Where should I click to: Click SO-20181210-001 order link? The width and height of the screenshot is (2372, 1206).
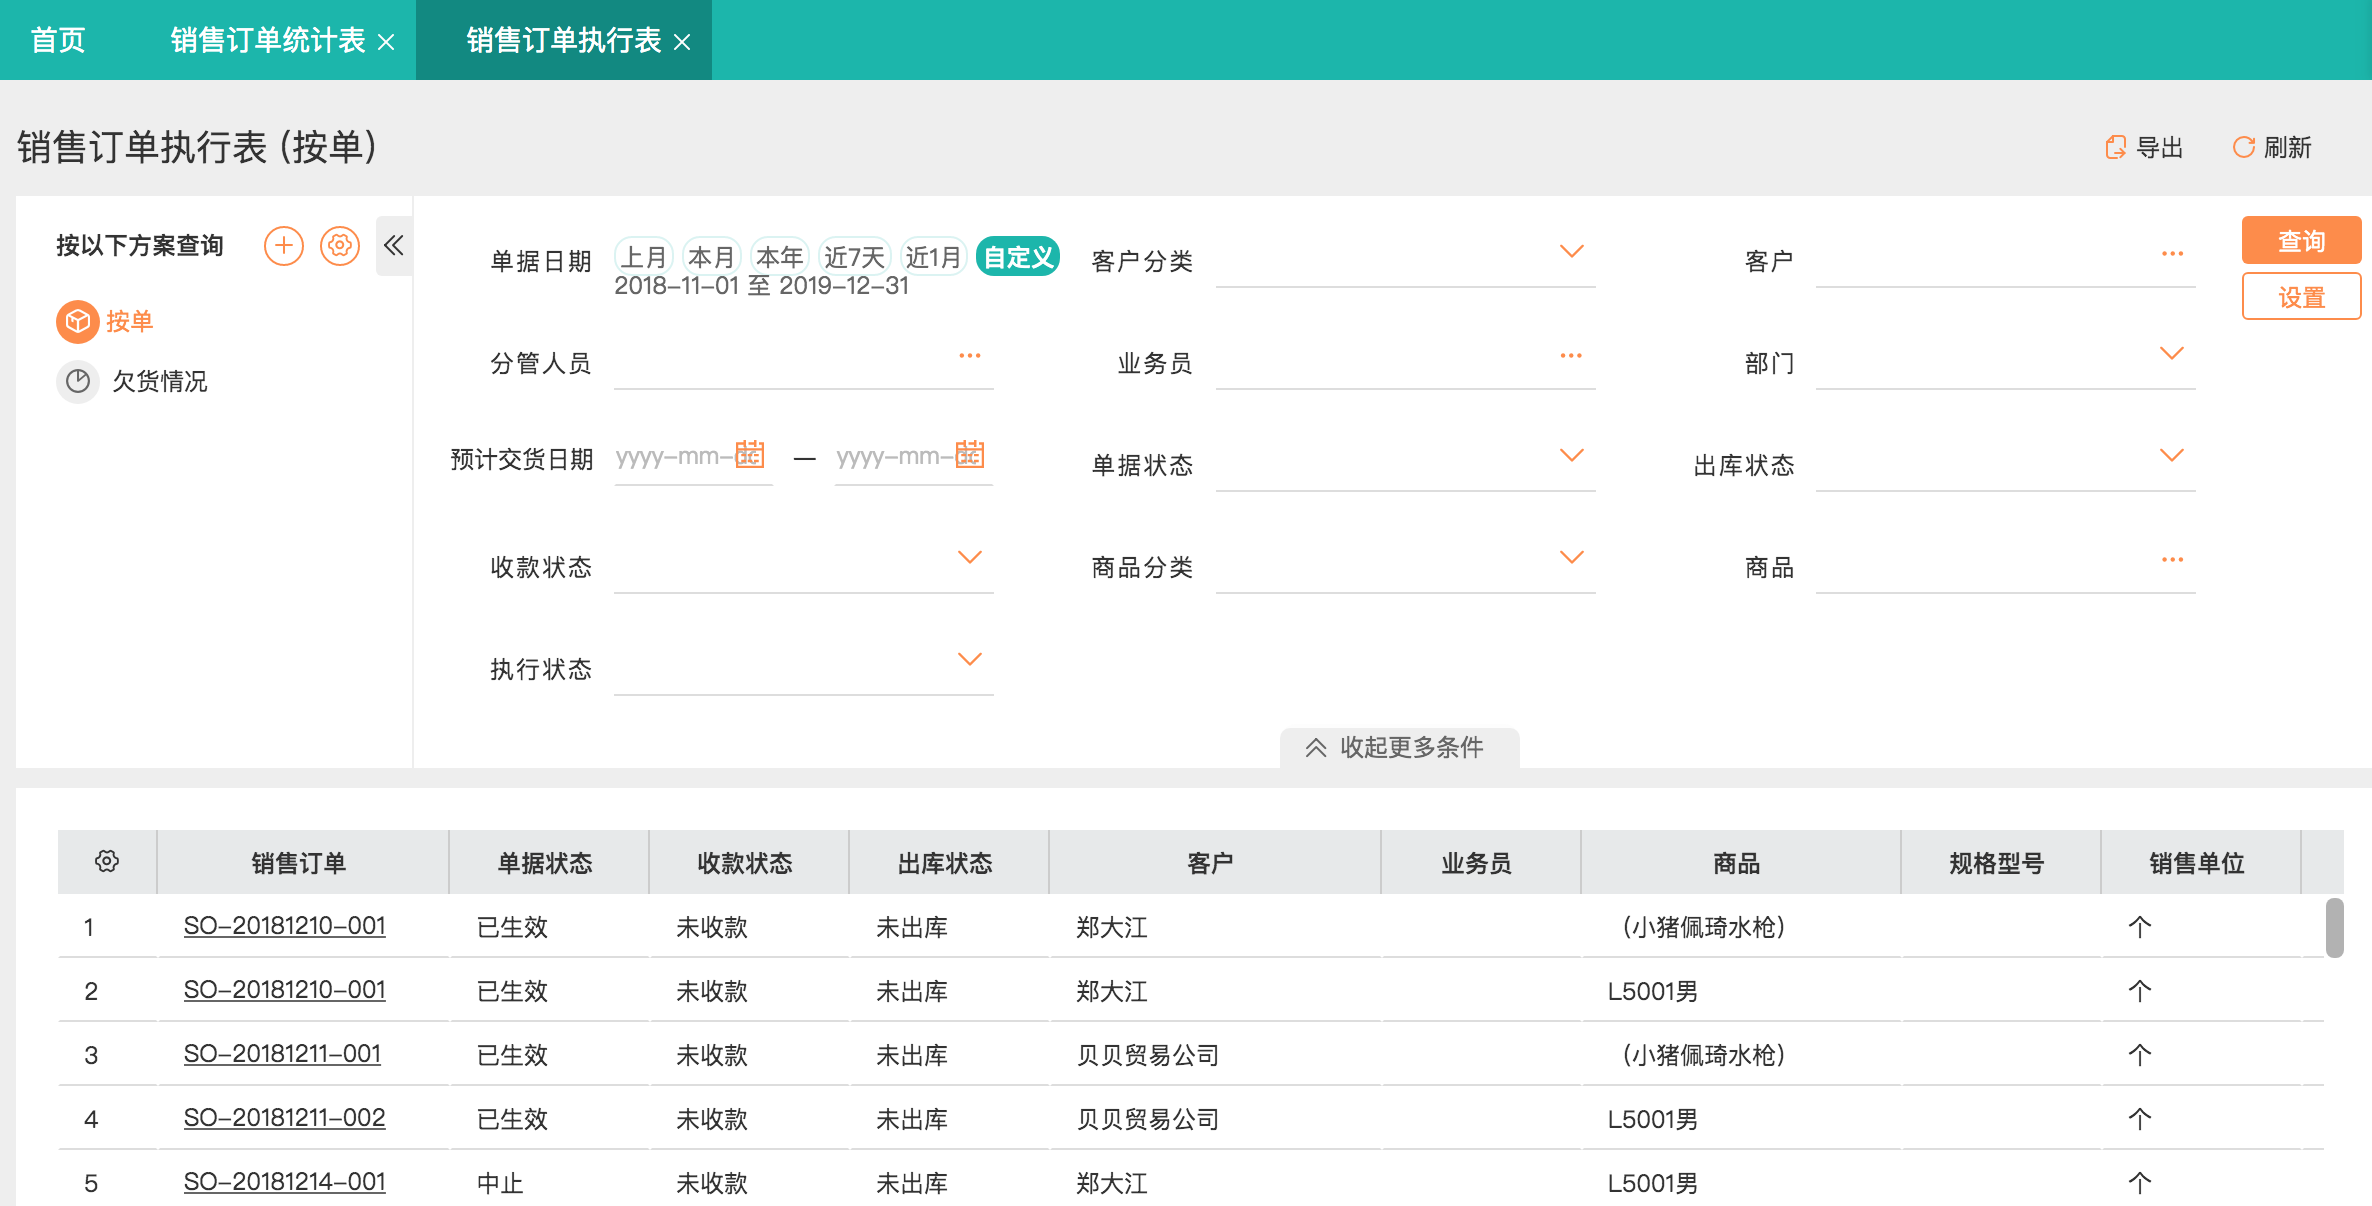pos(283,926)
